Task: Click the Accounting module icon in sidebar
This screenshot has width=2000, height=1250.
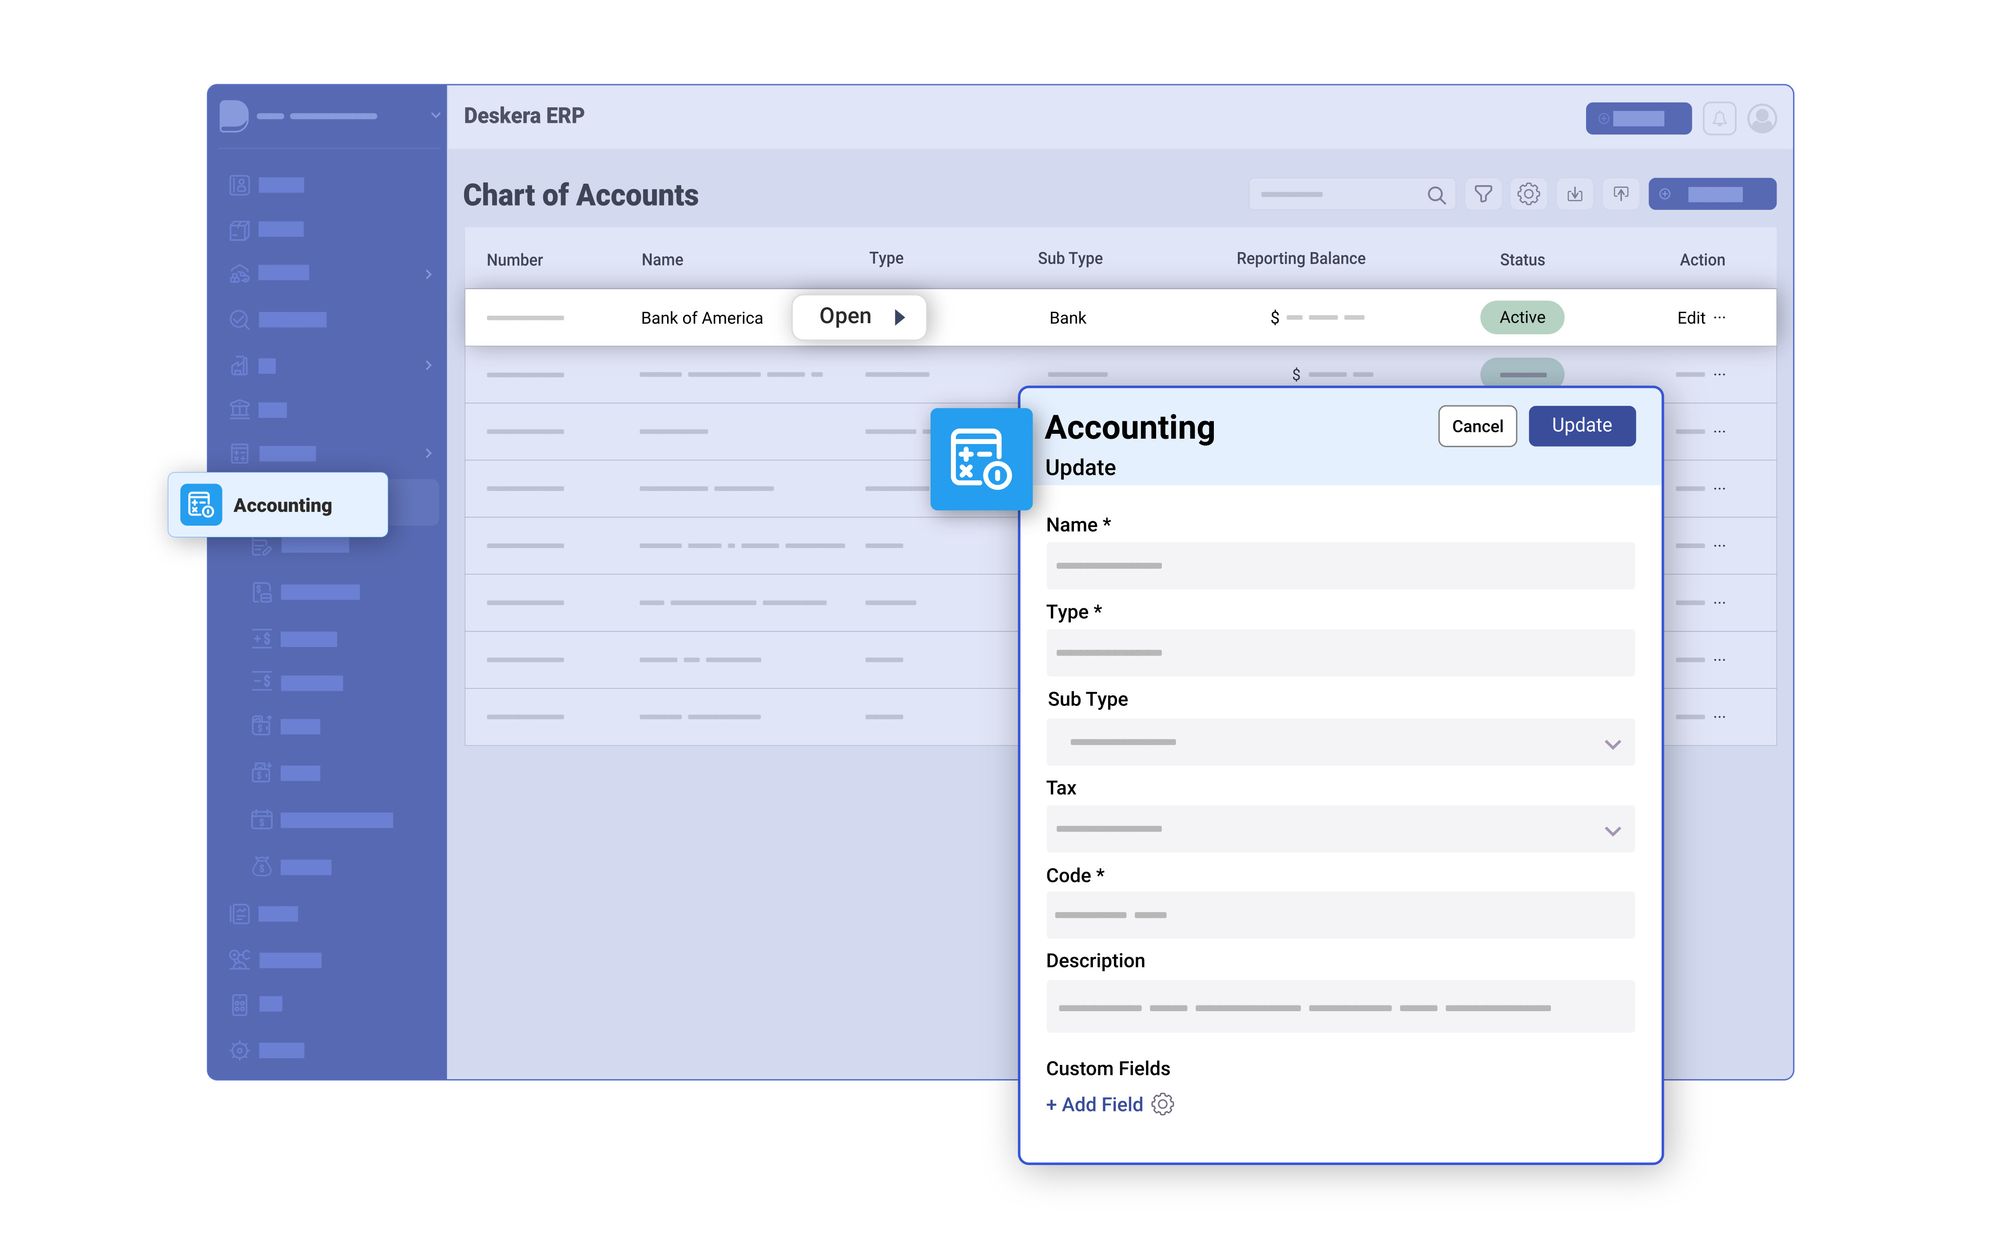Action: [200, 504]
